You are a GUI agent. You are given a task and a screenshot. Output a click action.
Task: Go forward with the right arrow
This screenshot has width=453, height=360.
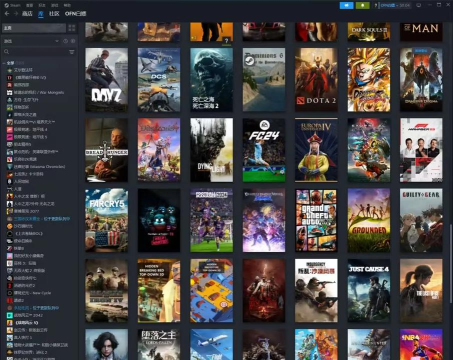point(16,14)
